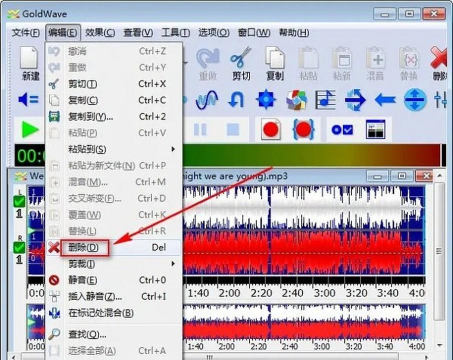The image size is (453, 360).
Task: Click the blue bidirectional arrows effect icon
Action: (355, 100)
